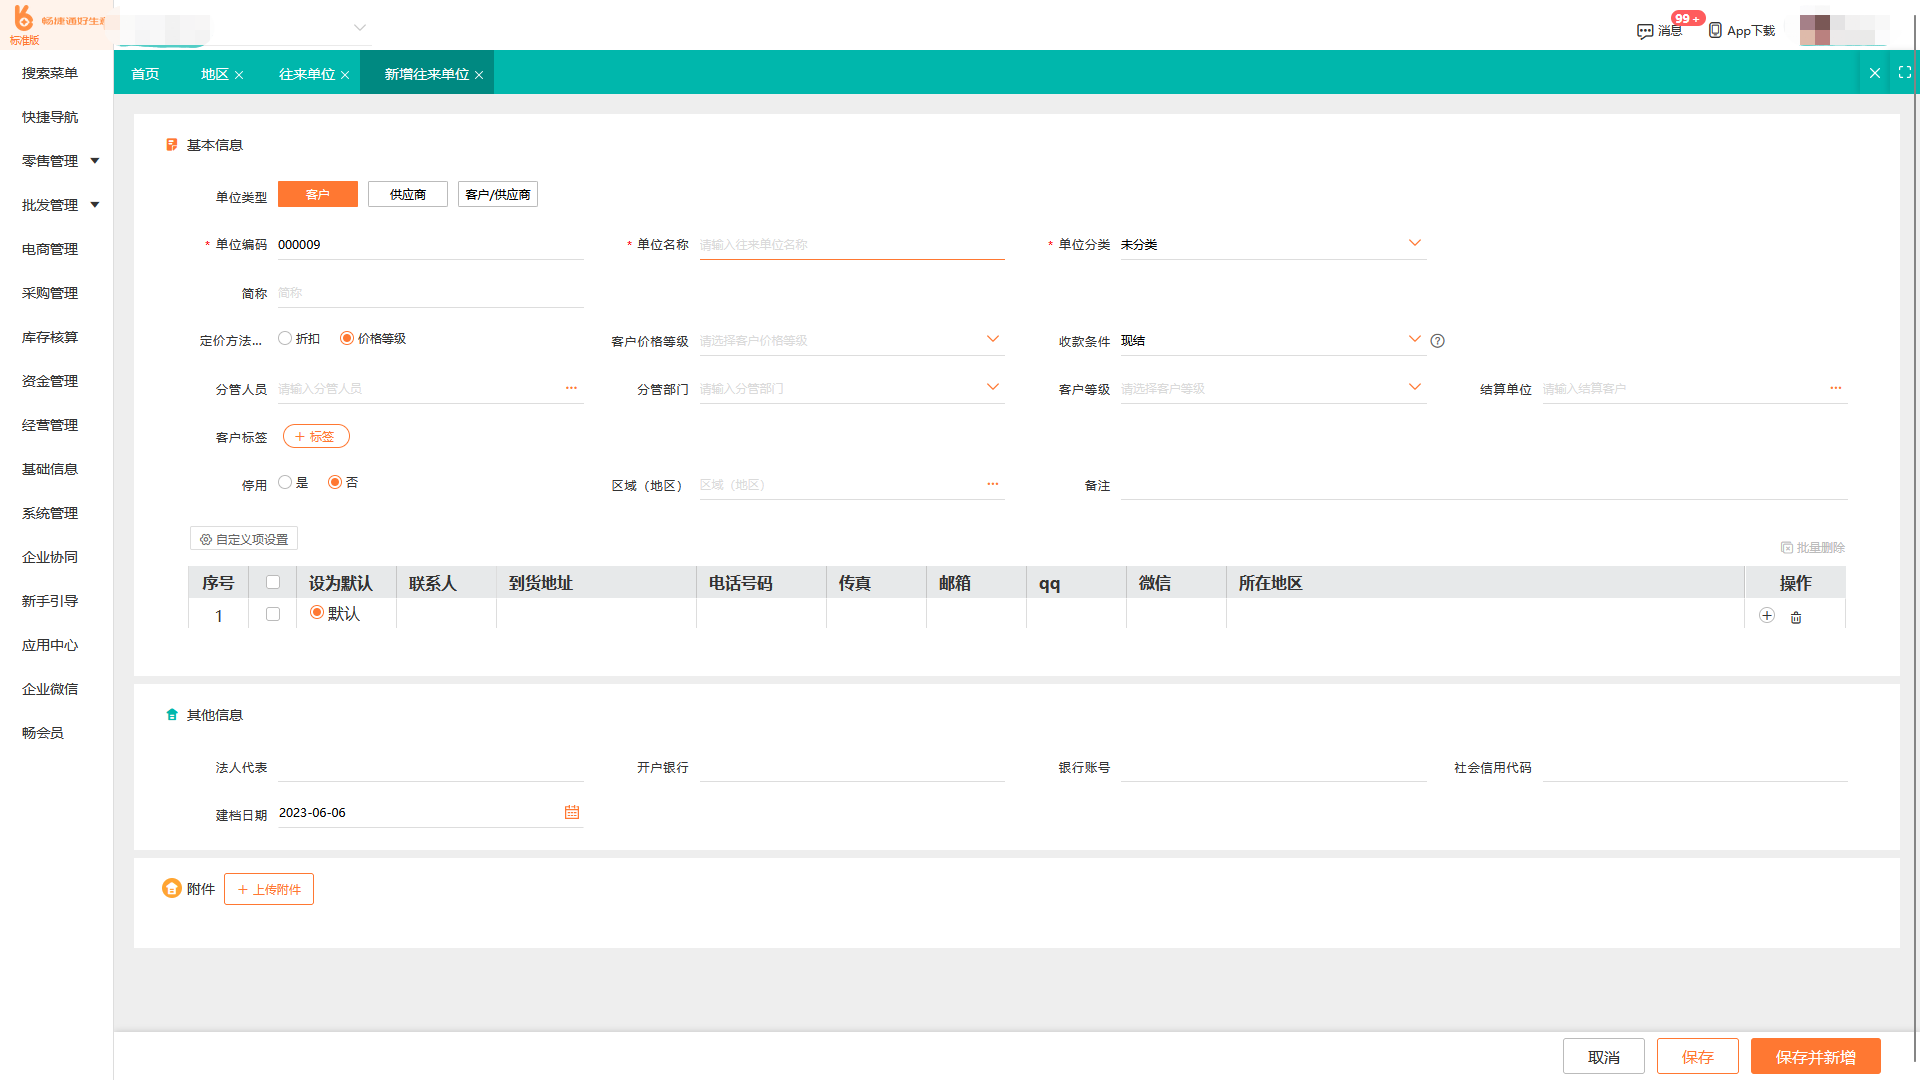Viewport: 1920px width, 1080px height.
Task: Click the 自定义宏设置 settings icon
Action: 206,538
